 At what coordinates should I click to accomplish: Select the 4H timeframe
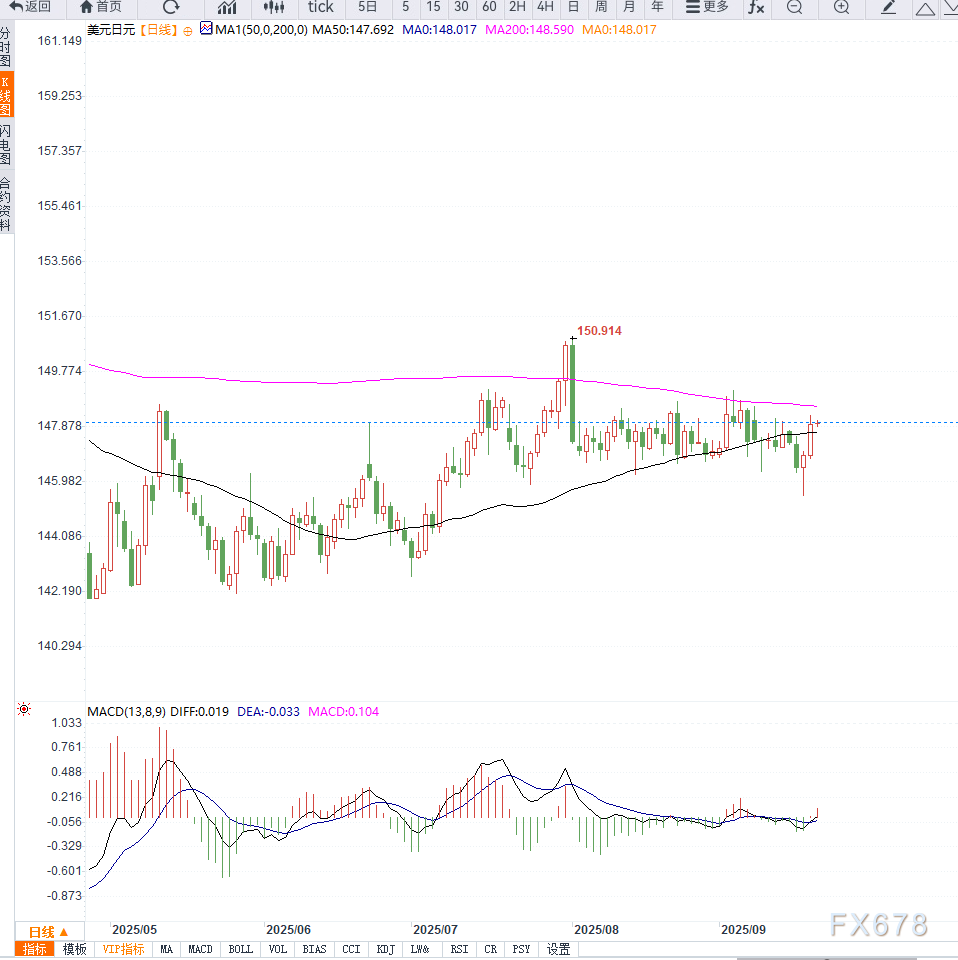click(x=545, y=8)
